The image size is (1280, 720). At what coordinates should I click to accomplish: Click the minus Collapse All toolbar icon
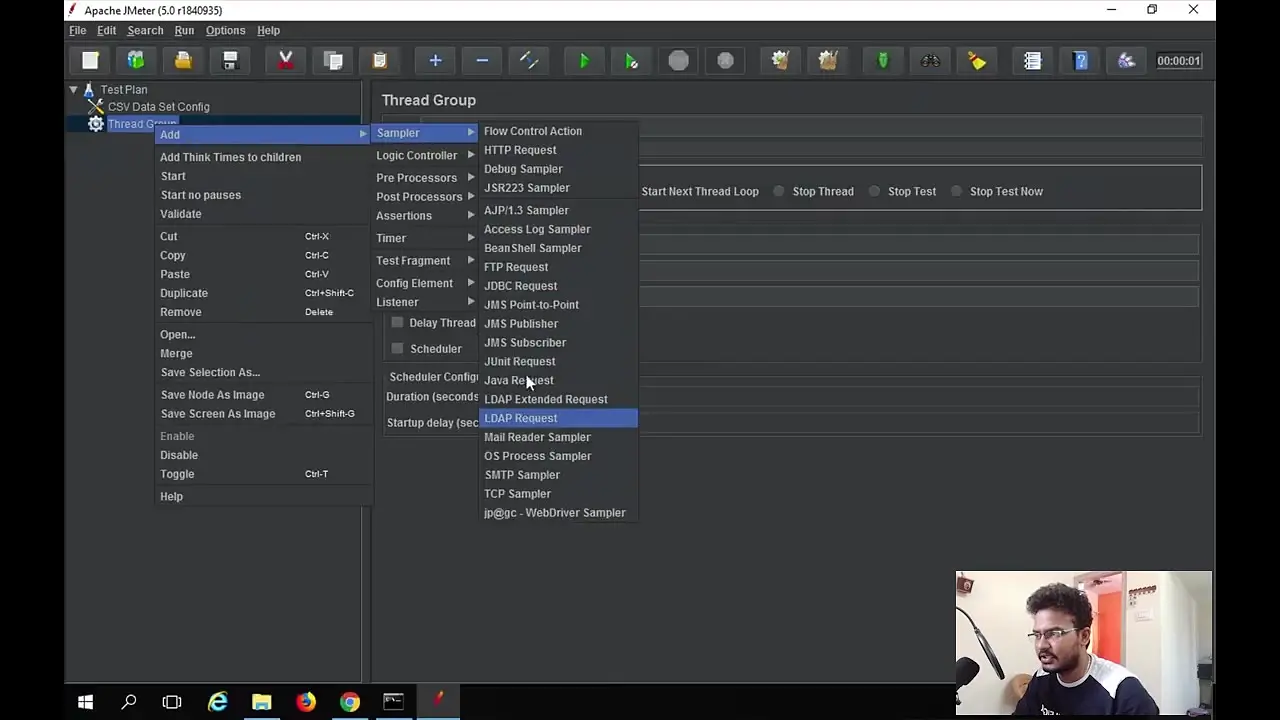[482, 61]
